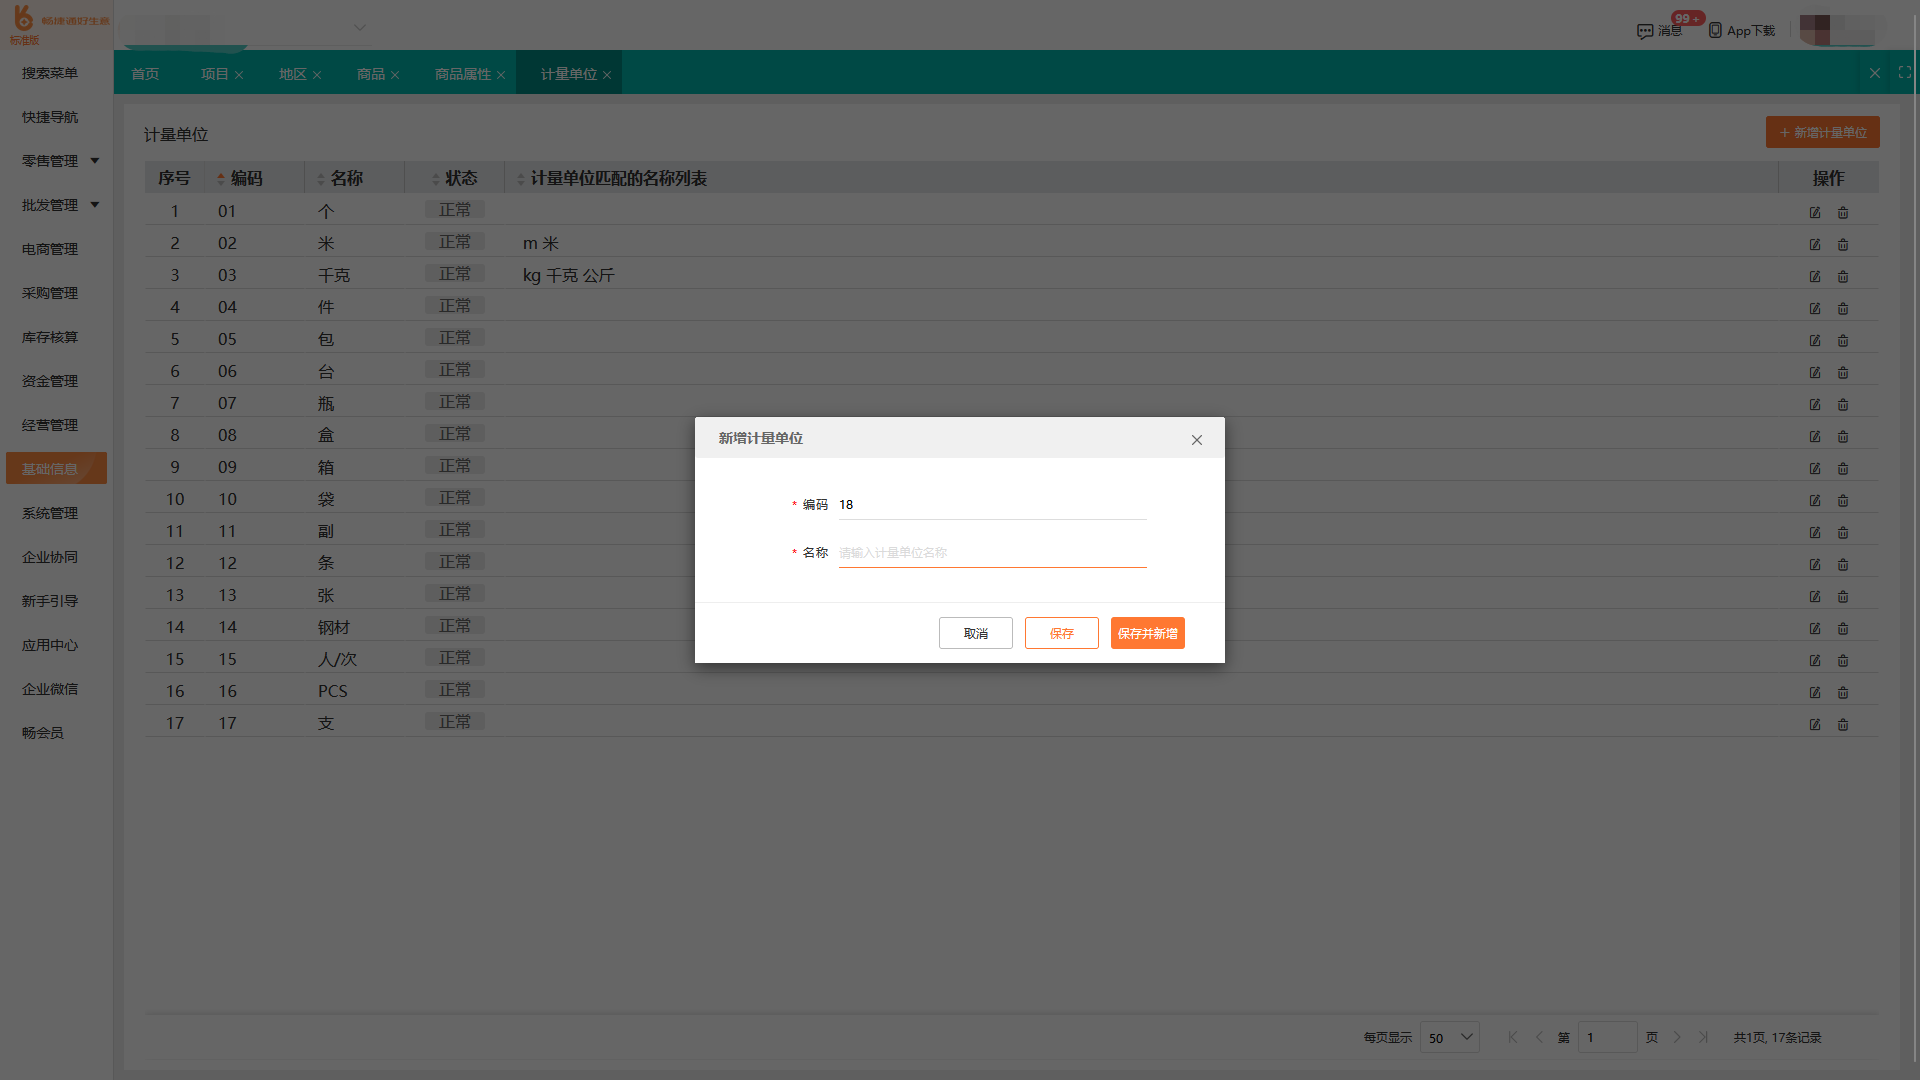Screen dimensions: 1920x1080
Task: Click the delete icon for row 16 PCS
Action: (x=1844, y=691)
